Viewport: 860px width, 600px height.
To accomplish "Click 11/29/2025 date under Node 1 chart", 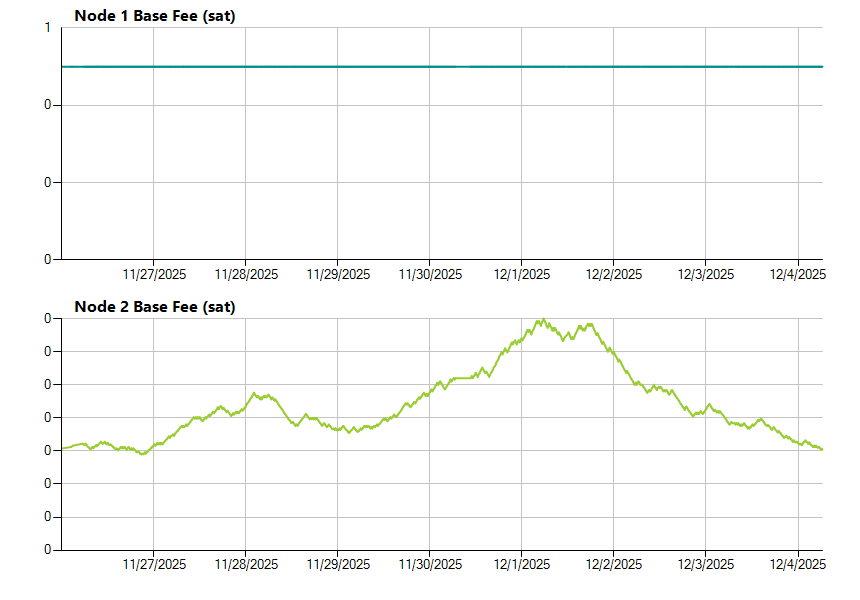I will (338, 274).
